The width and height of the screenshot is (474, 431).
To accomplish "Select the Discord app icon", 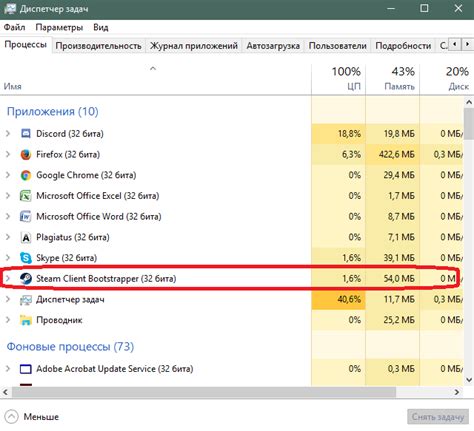I will click(26, 134).
